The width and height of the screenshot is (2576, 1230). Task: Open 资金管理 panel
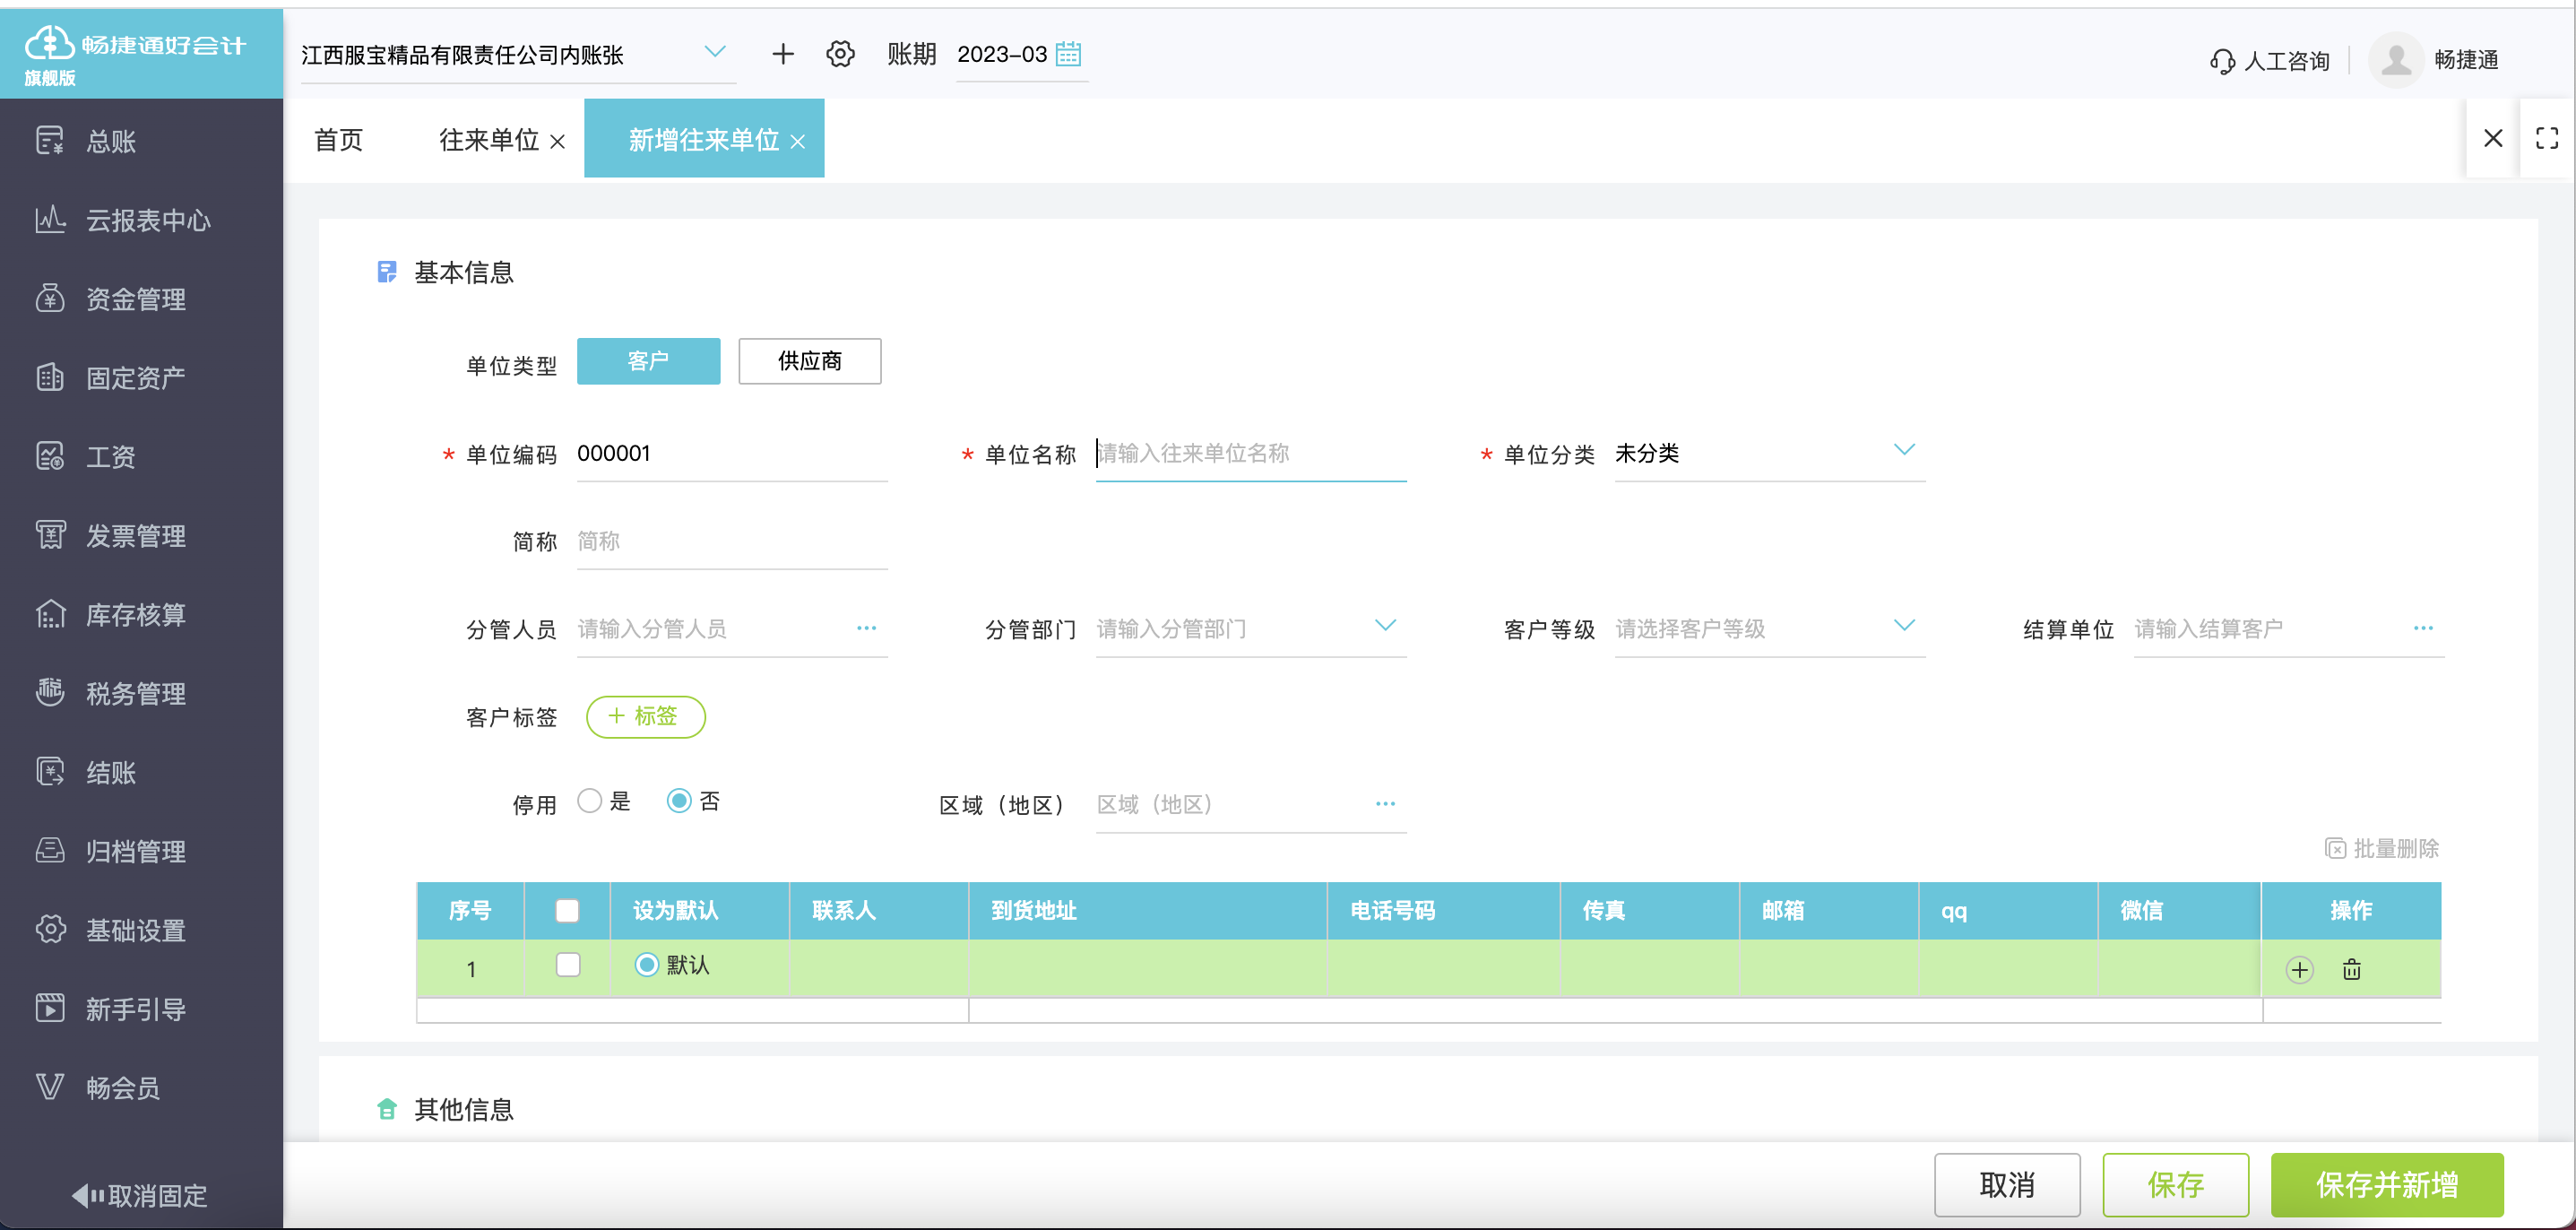[x=140, y=299]
